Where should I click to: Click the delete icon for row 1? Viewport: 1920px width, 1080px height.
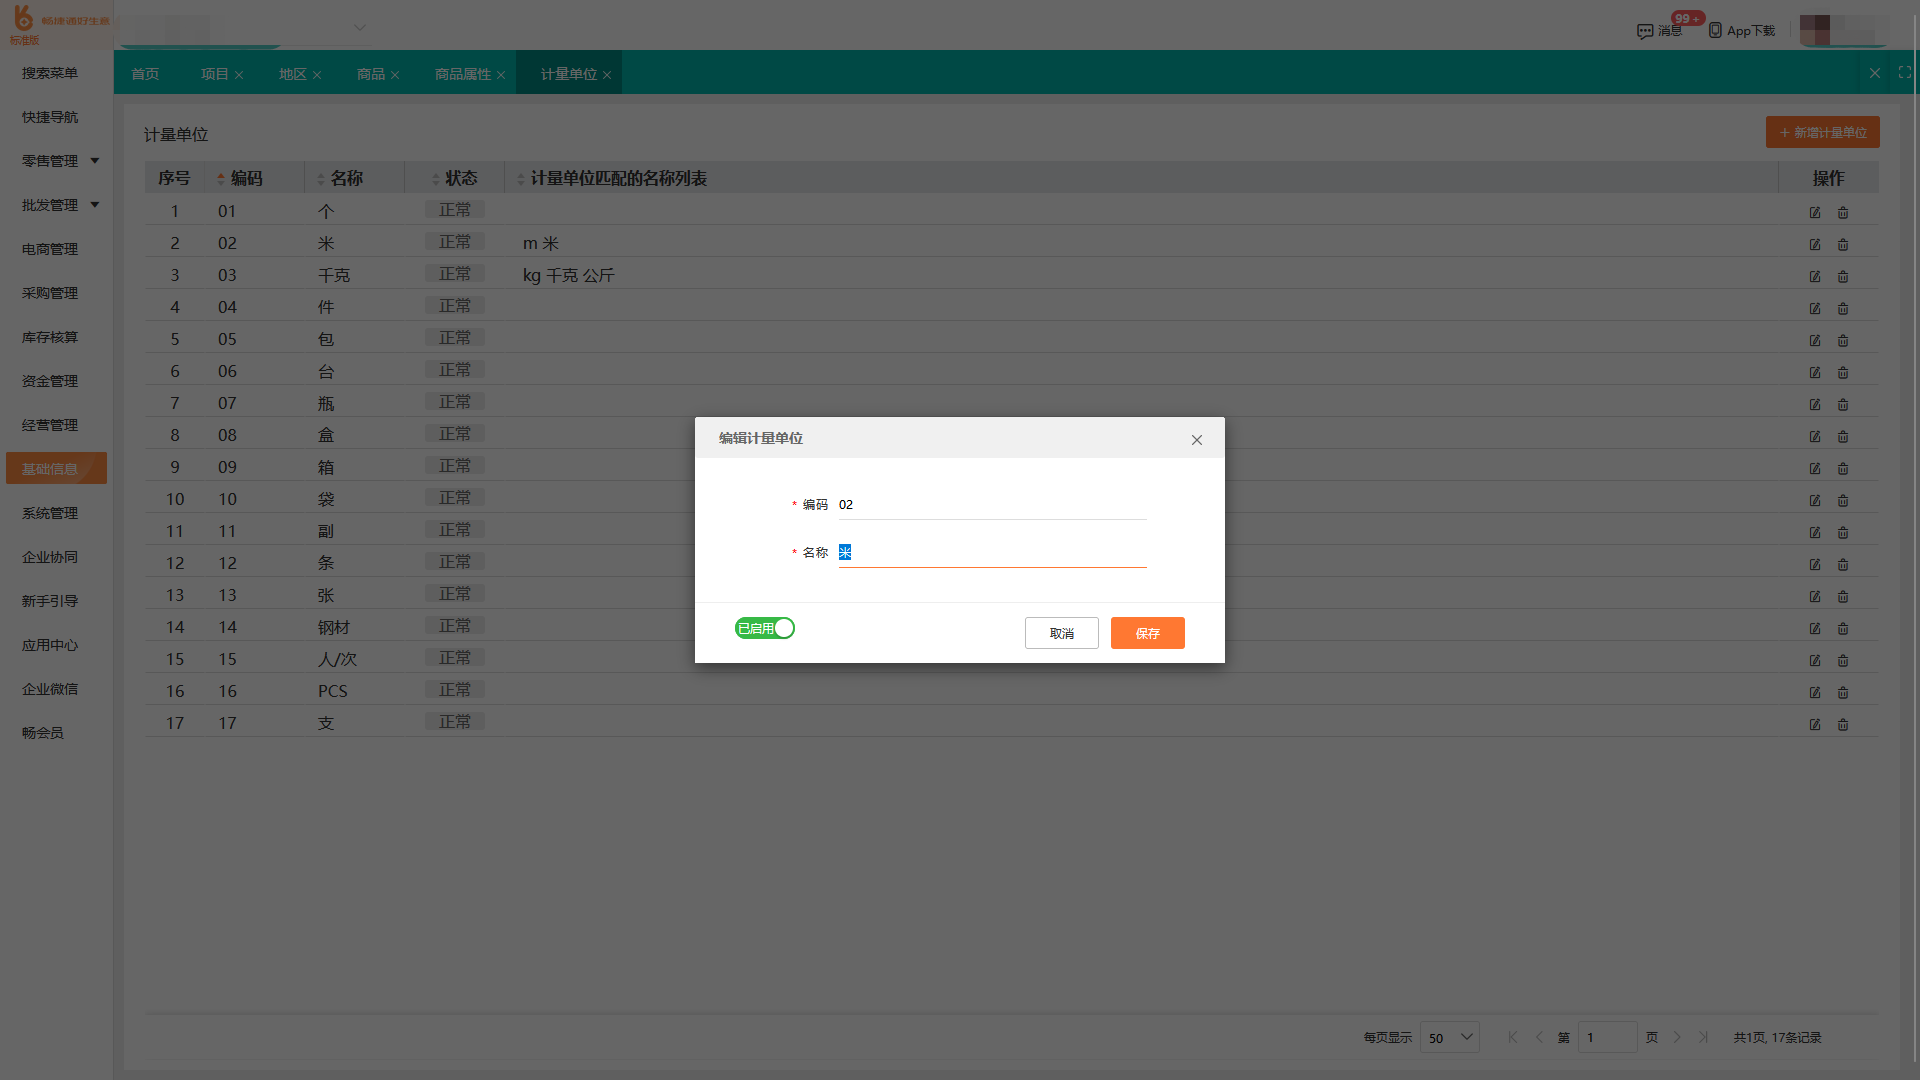pos(1844,212)
